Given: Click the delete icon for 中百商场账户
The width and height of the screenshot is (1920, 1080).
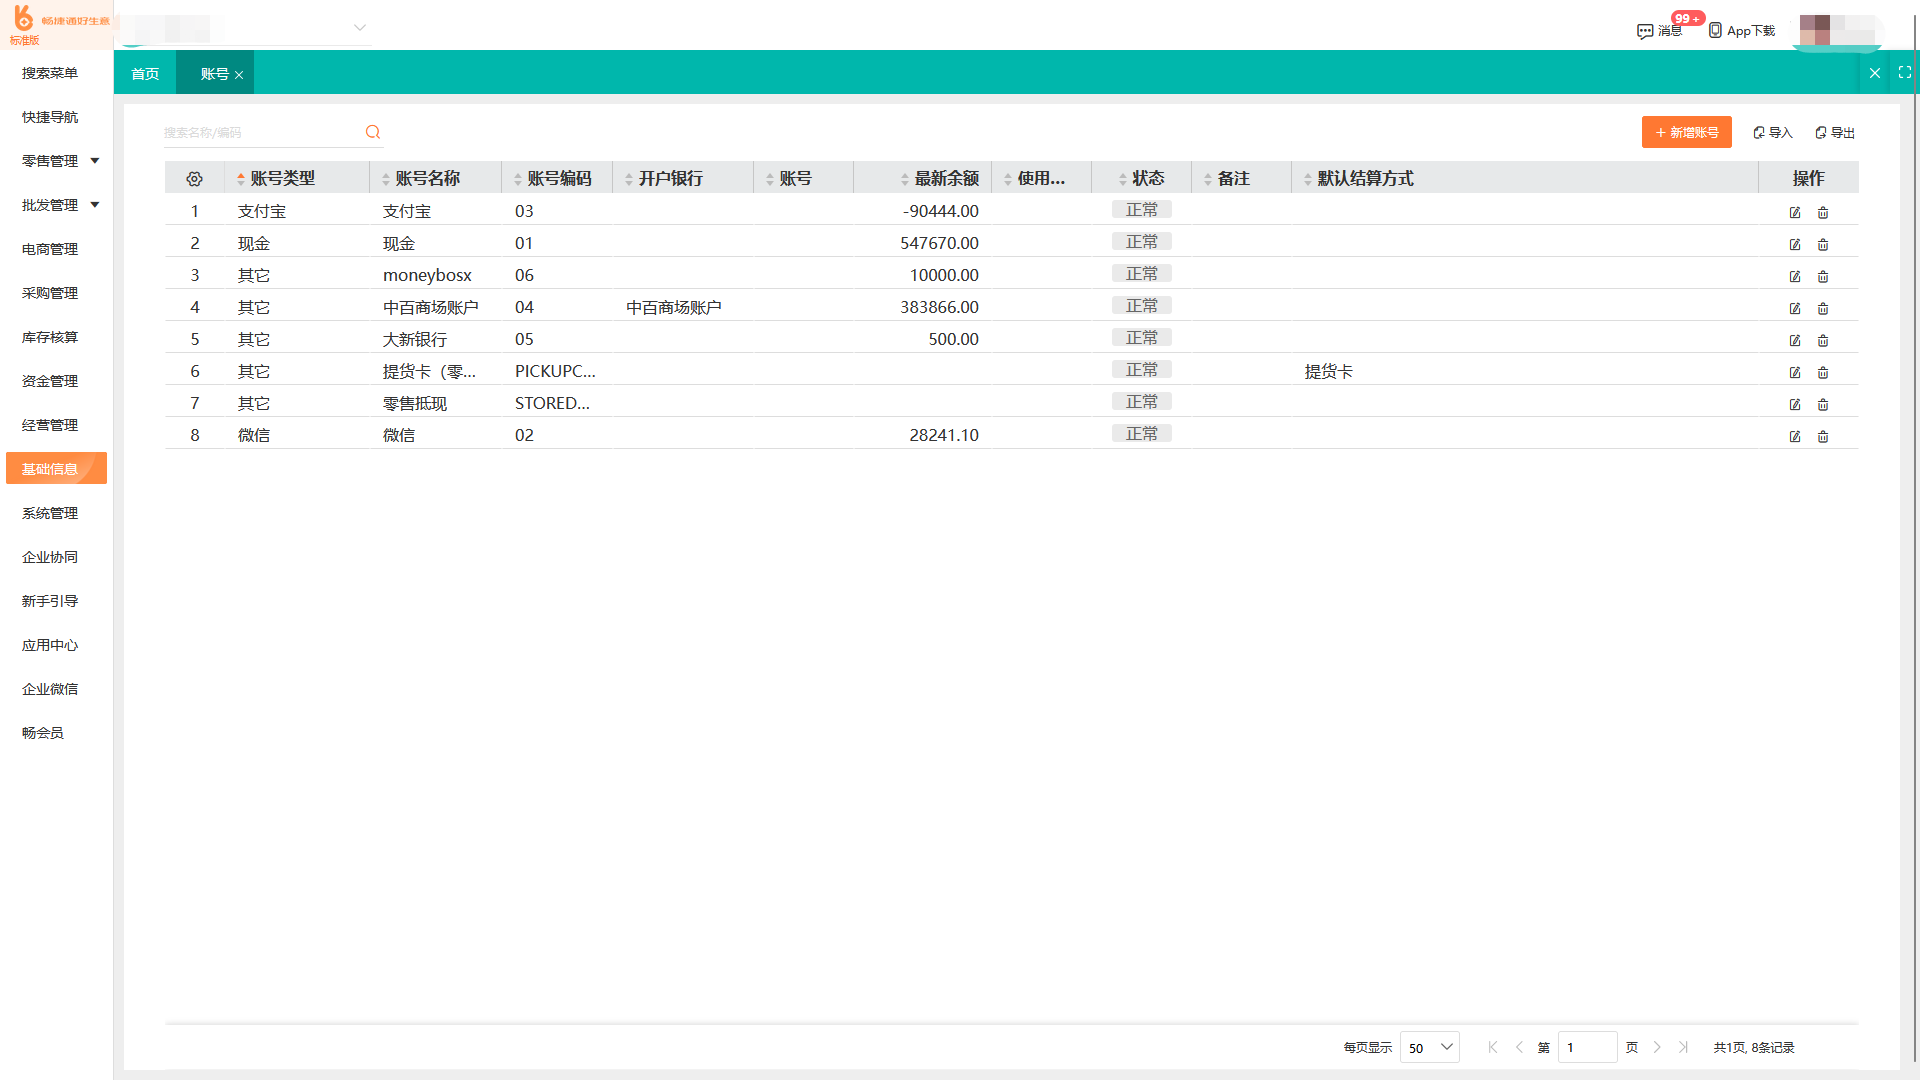Looking at the screenshot, I should pyautogui.click(x=1824, y=306).
